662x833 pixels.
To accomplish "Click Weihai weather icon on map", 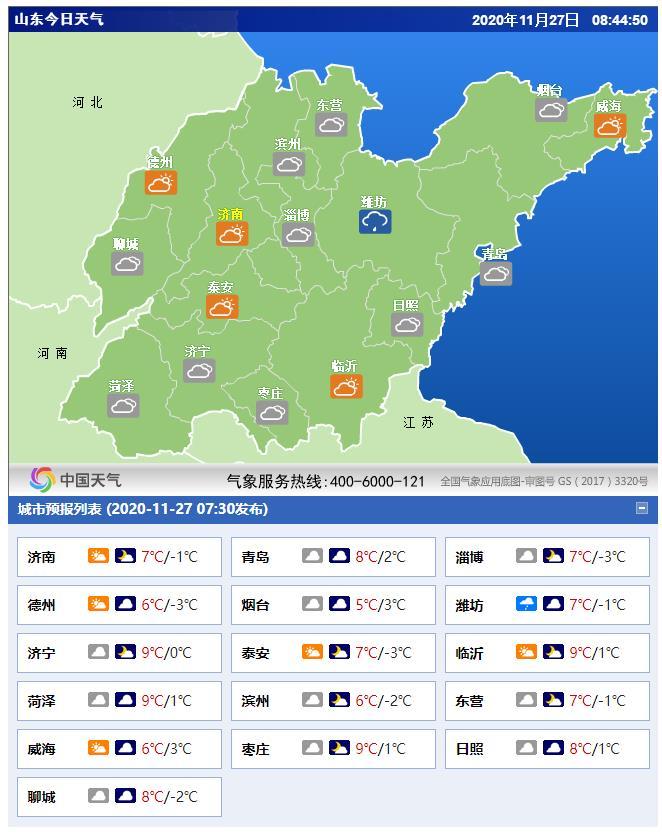I will click(x=609, y=125).
